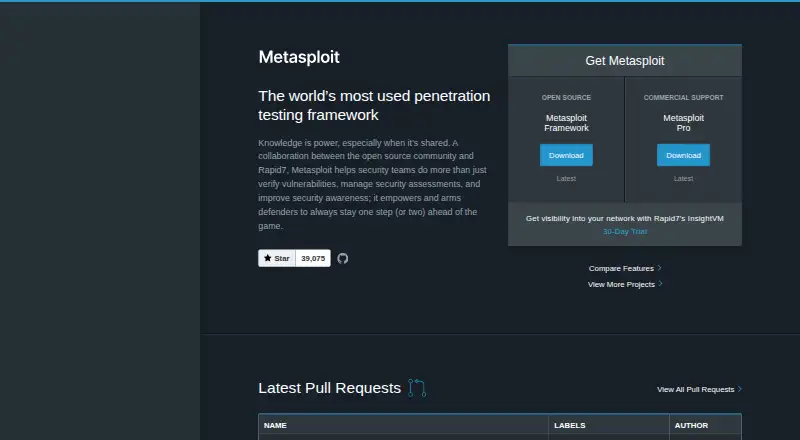Click the InsightVM visibility promo text
This screenshot has height=440, width=800.
point(624,218)
